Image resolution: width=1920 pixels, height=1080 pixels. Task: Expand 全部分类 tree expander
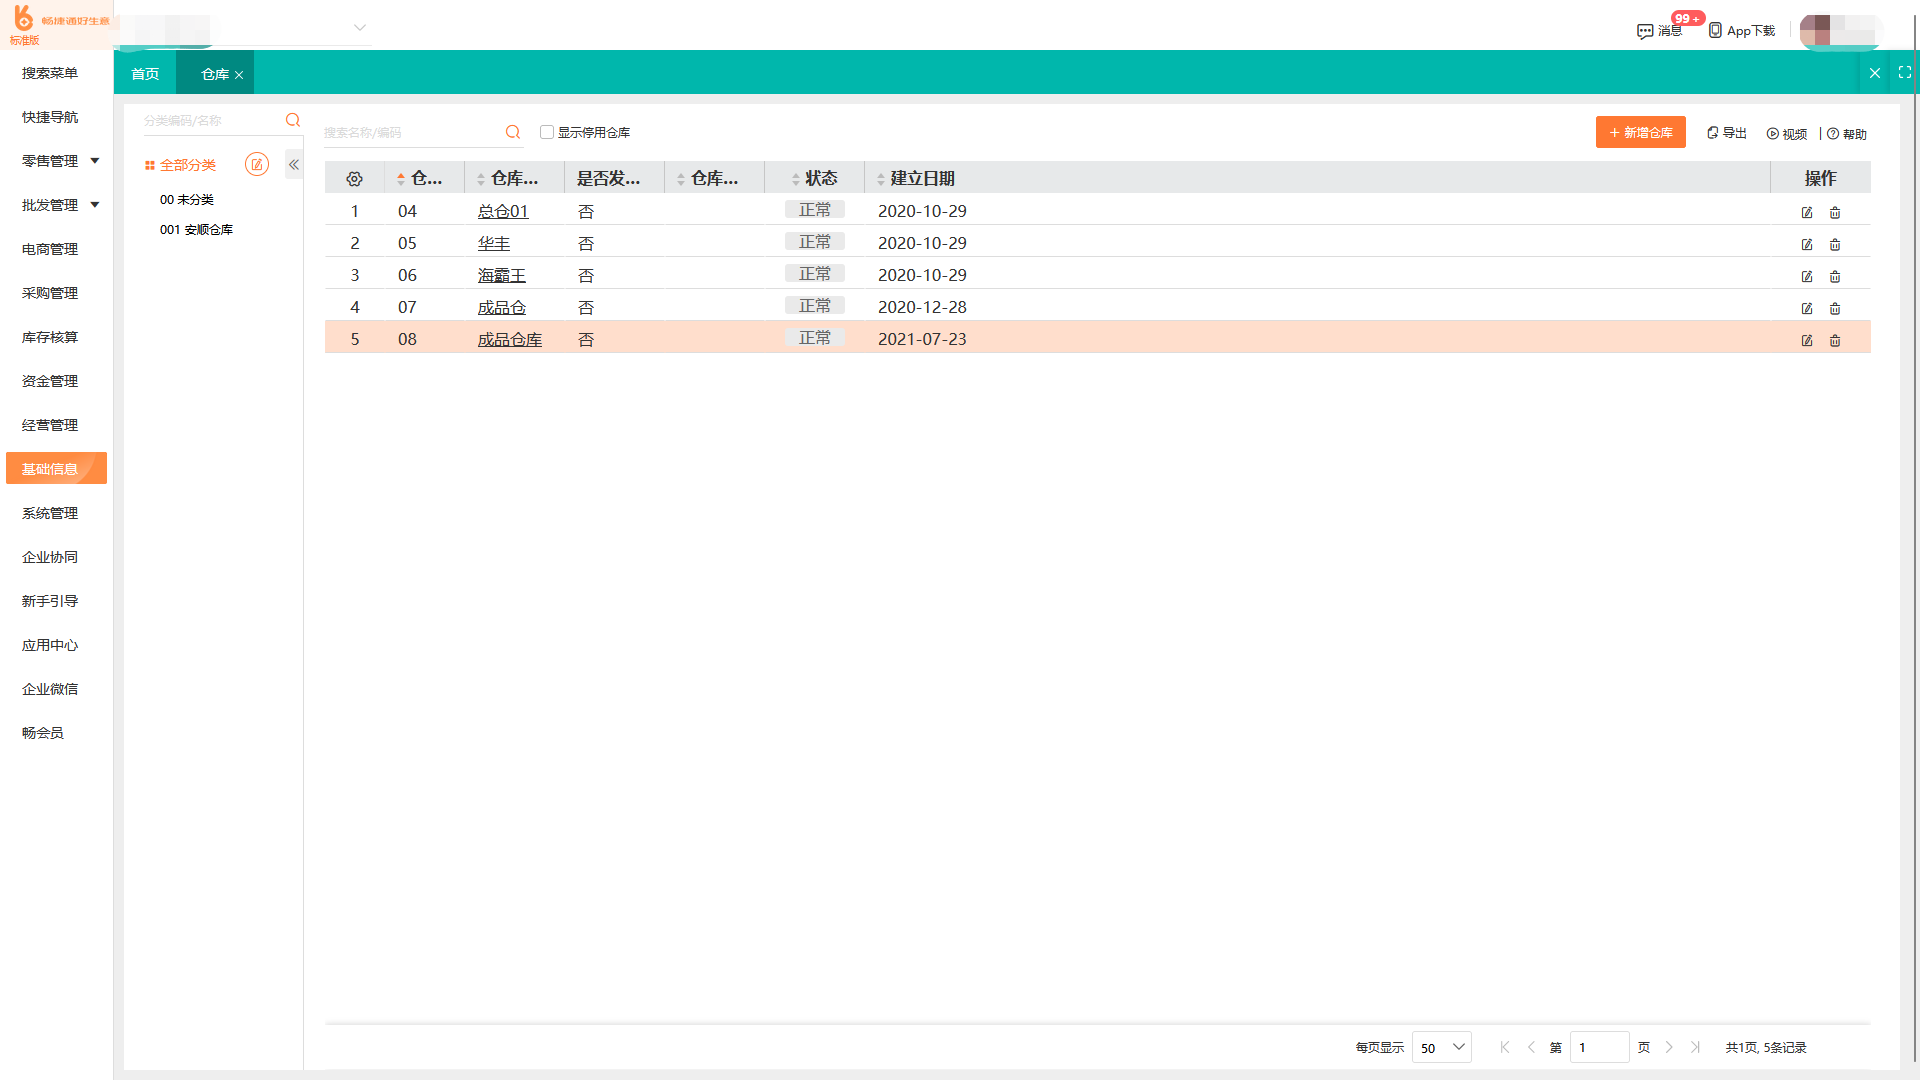(x=149, y=165)
